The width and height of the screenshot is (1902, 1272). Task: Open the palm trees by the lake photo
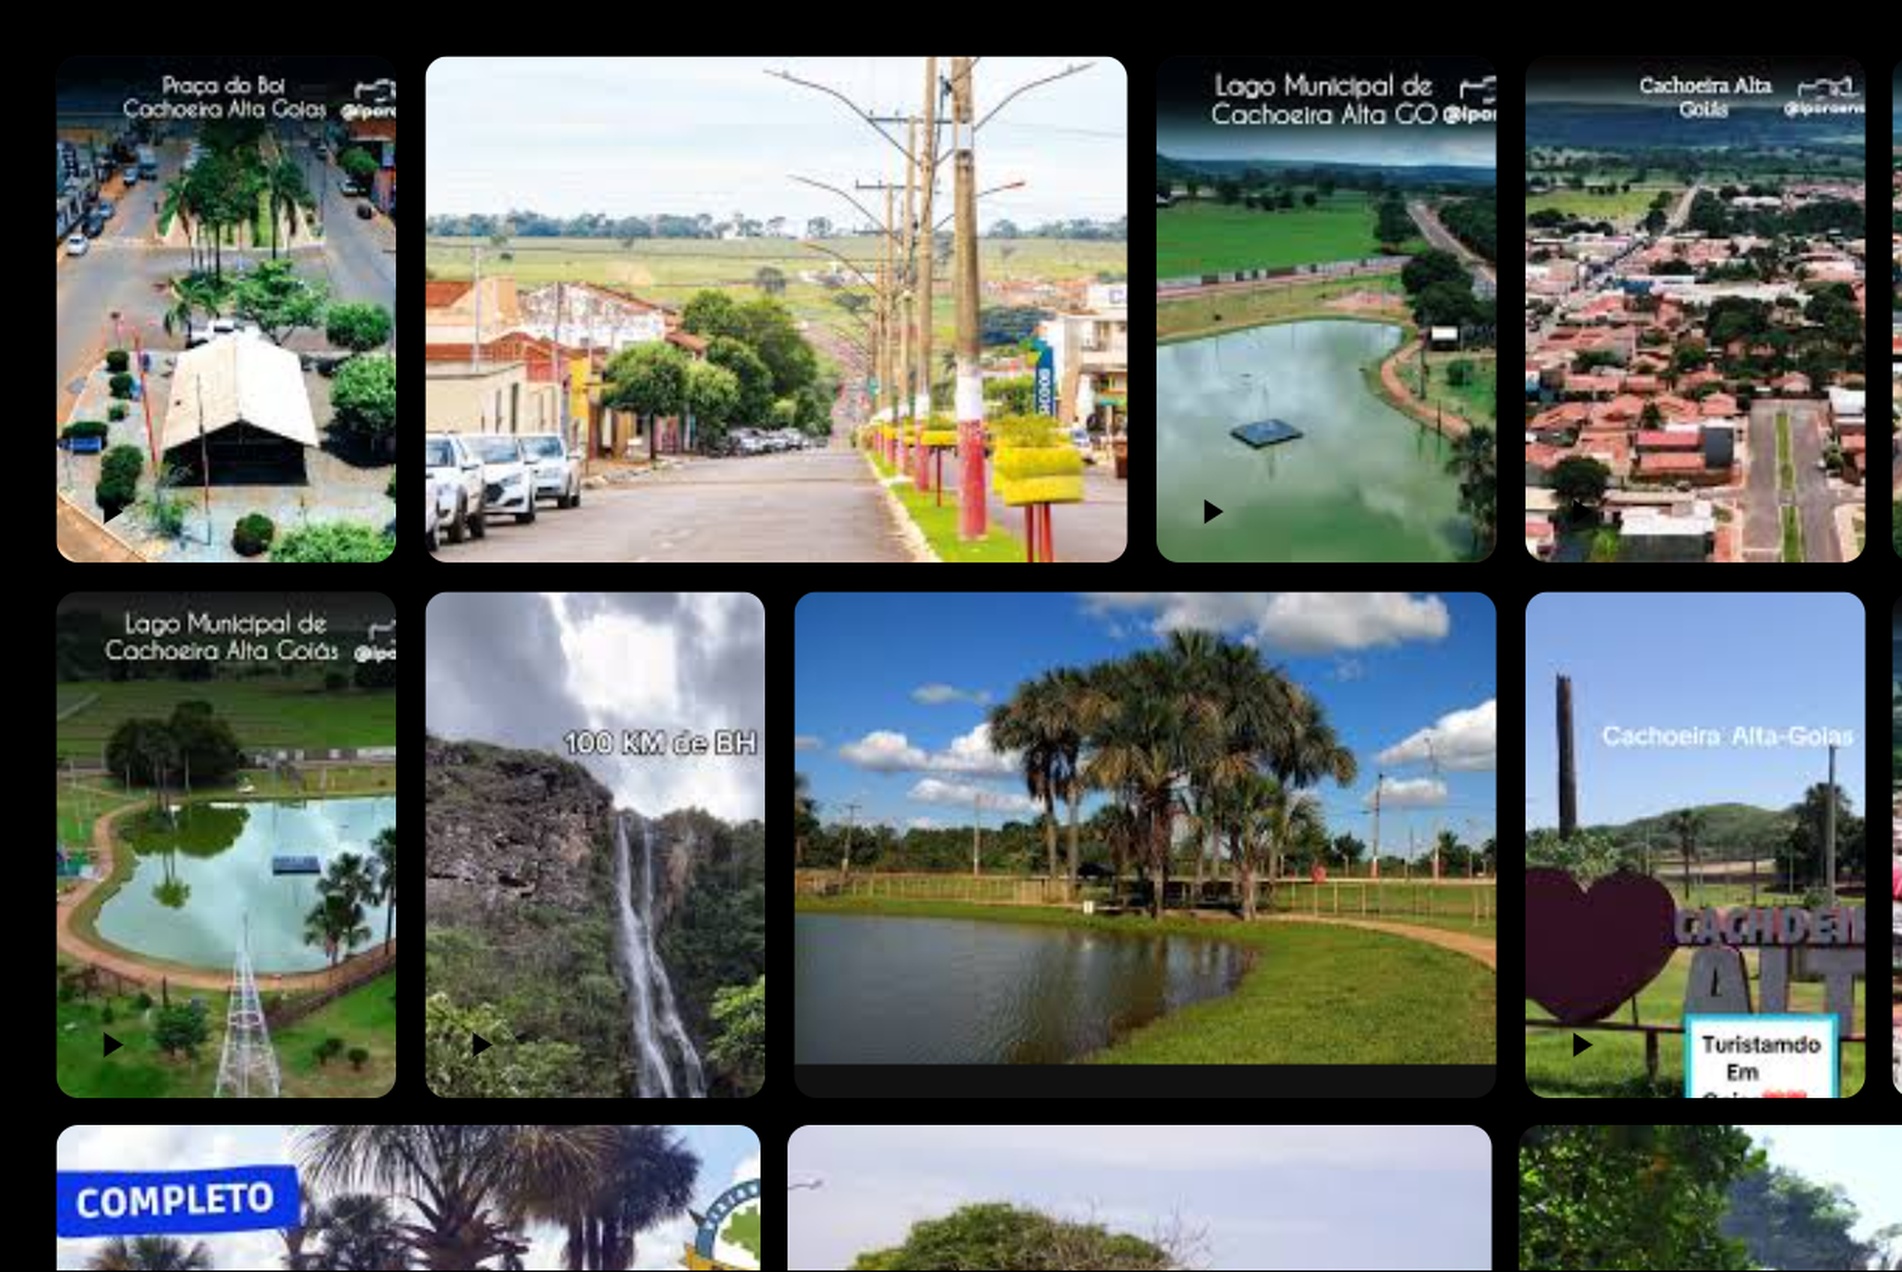(x=1144, y=830)
